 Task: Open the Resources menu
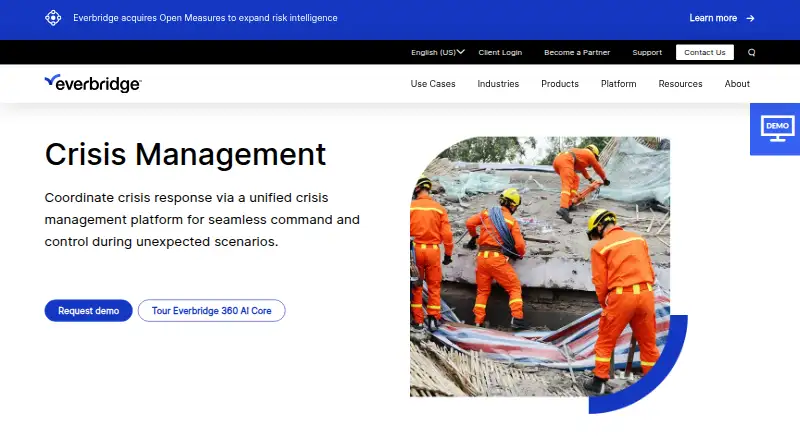680,84
